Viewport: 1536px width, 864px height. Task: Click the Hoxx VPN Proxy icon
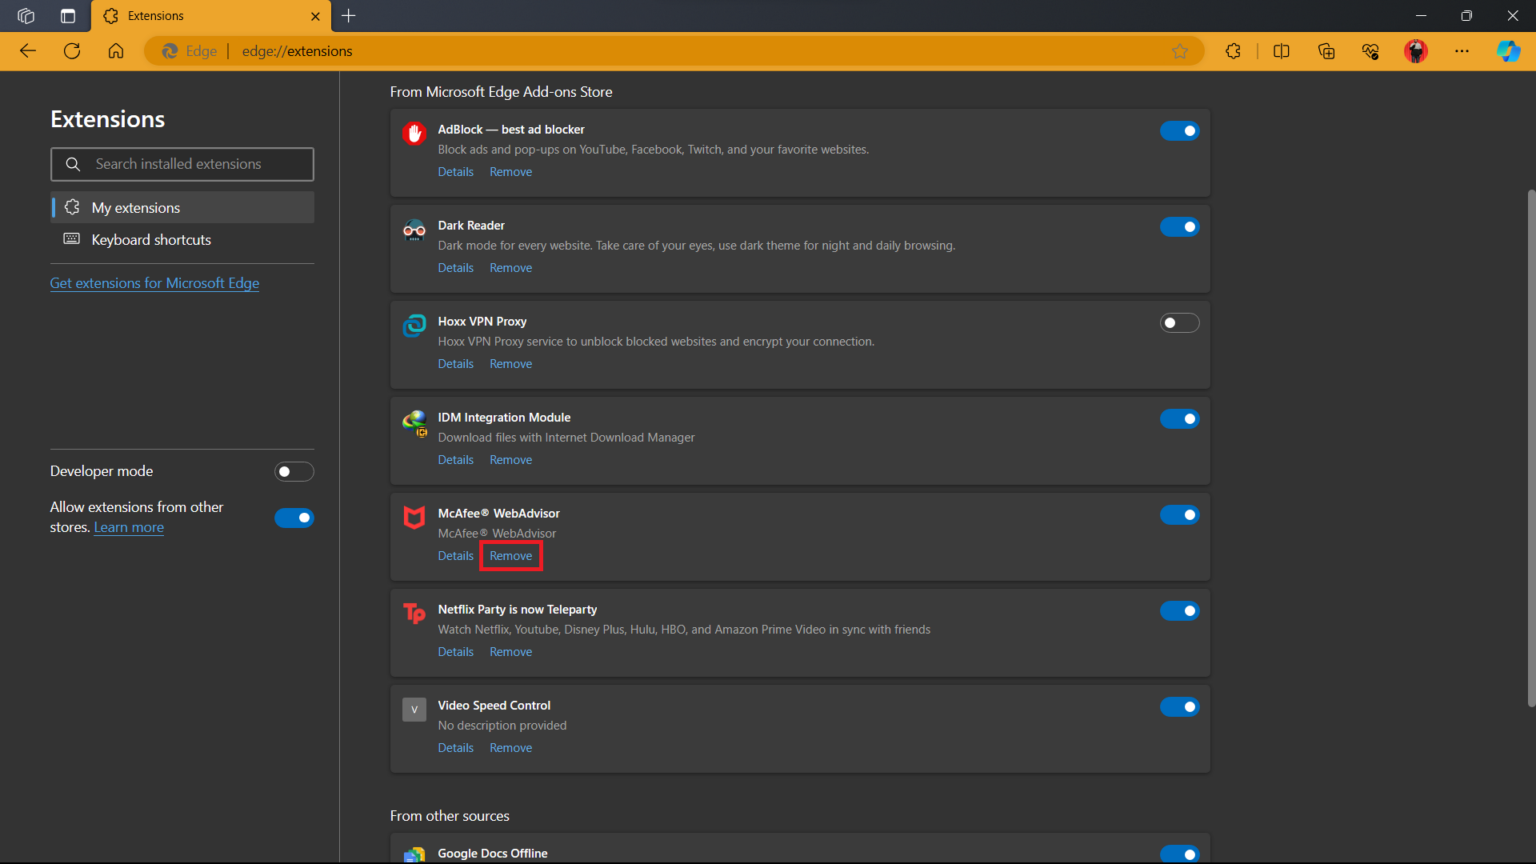click(x=414, y=325)
